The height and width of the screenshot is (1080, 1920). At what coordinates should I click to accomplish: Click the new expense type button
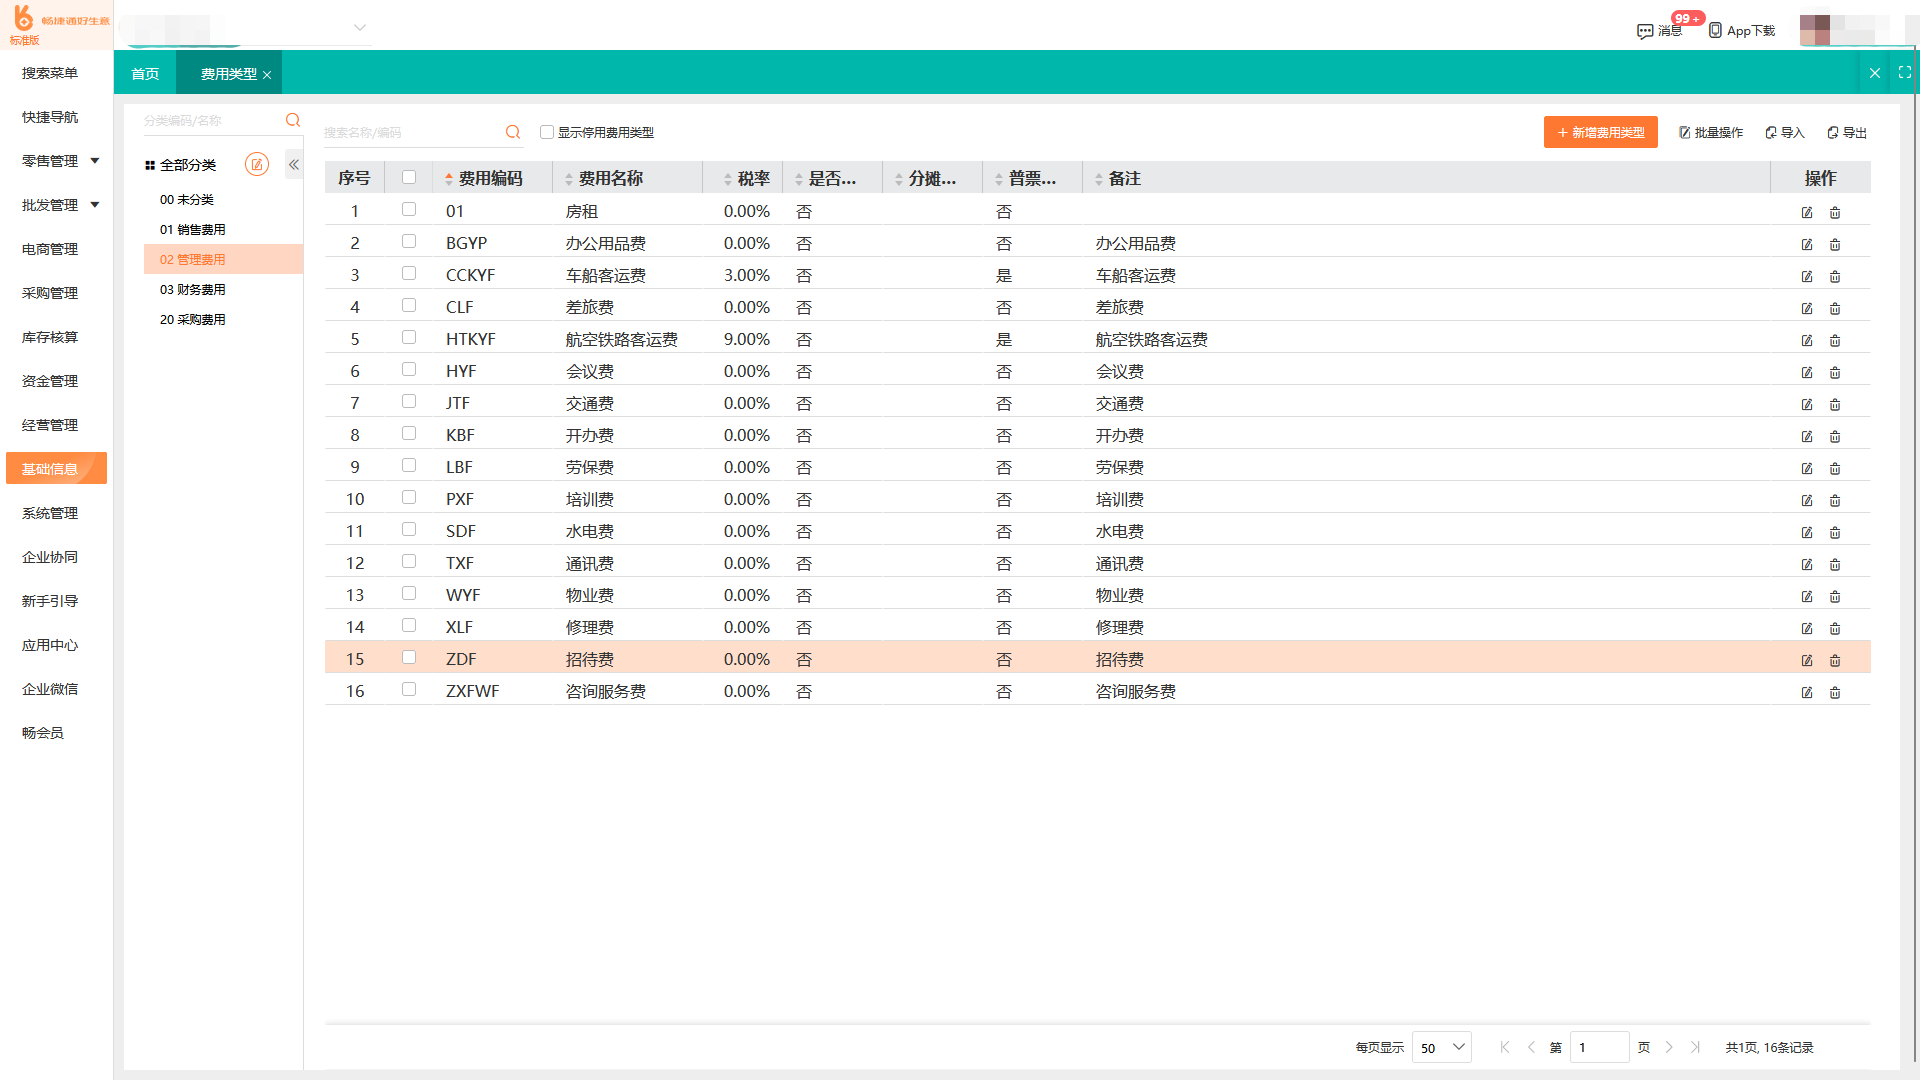point(1600,131)
